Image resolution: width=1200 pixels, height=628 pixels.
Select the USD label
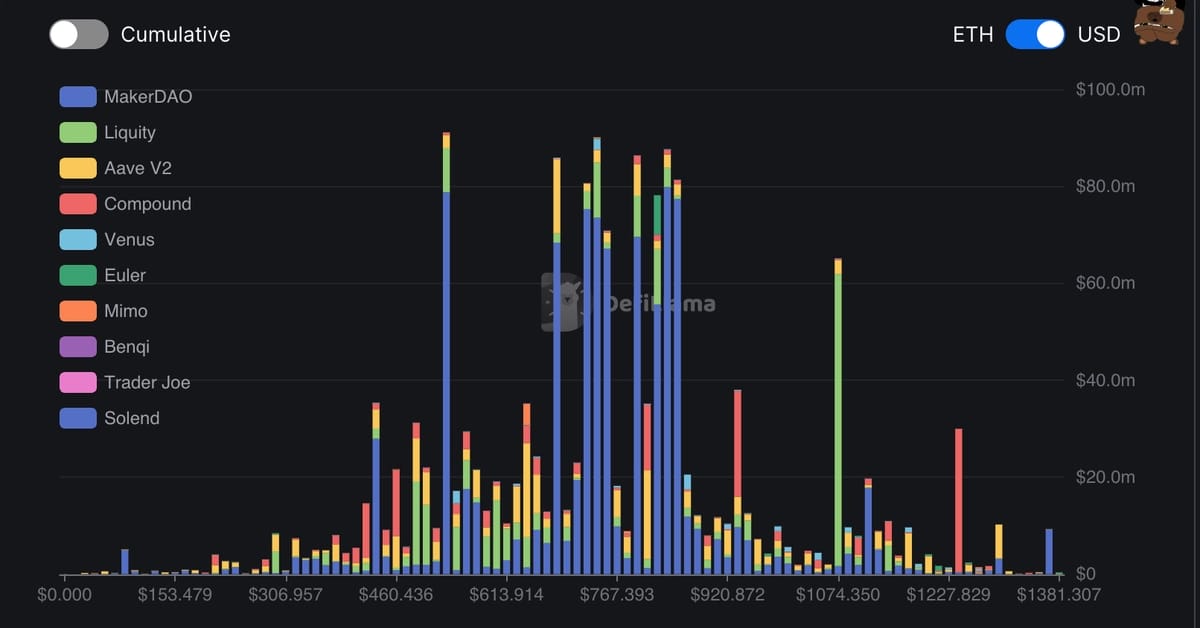1098,34
